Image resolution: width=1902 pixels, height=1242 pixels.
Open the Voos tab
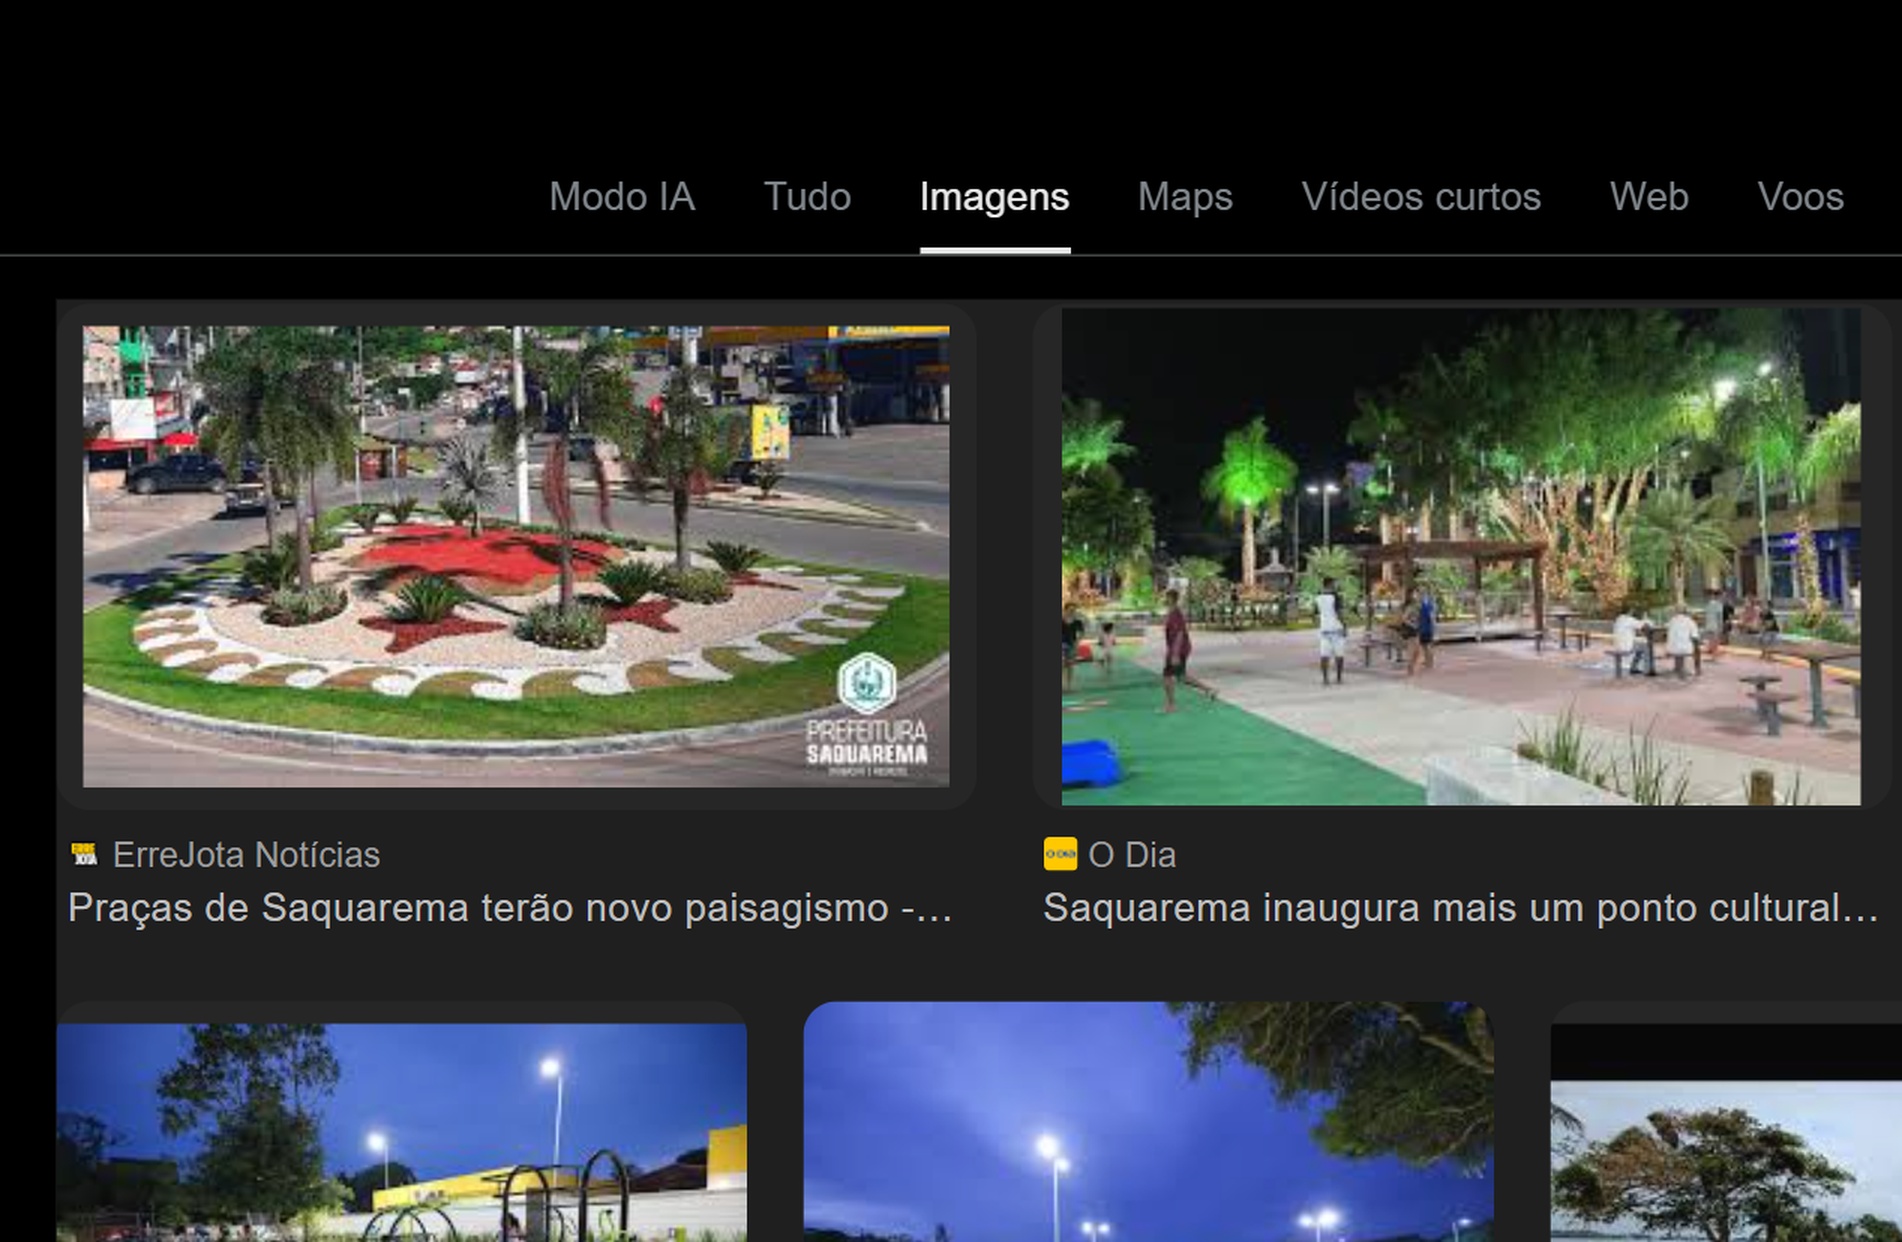click(1800, 197)
